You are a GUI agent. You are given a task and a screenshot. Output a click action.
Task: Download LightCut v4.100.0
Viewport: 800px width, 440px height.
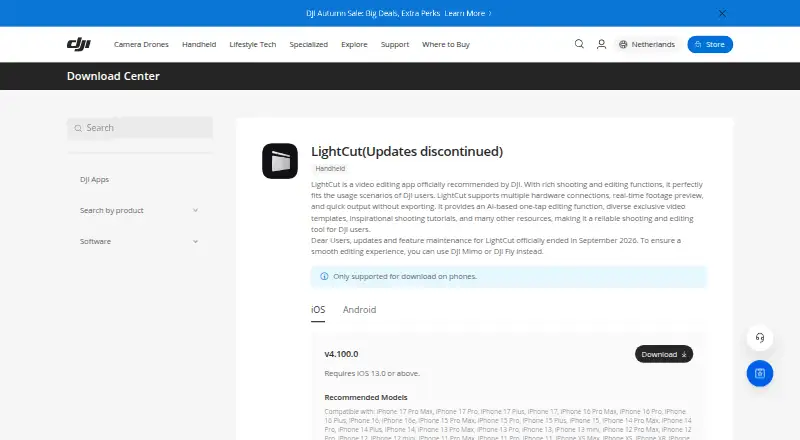pos(664,354)
